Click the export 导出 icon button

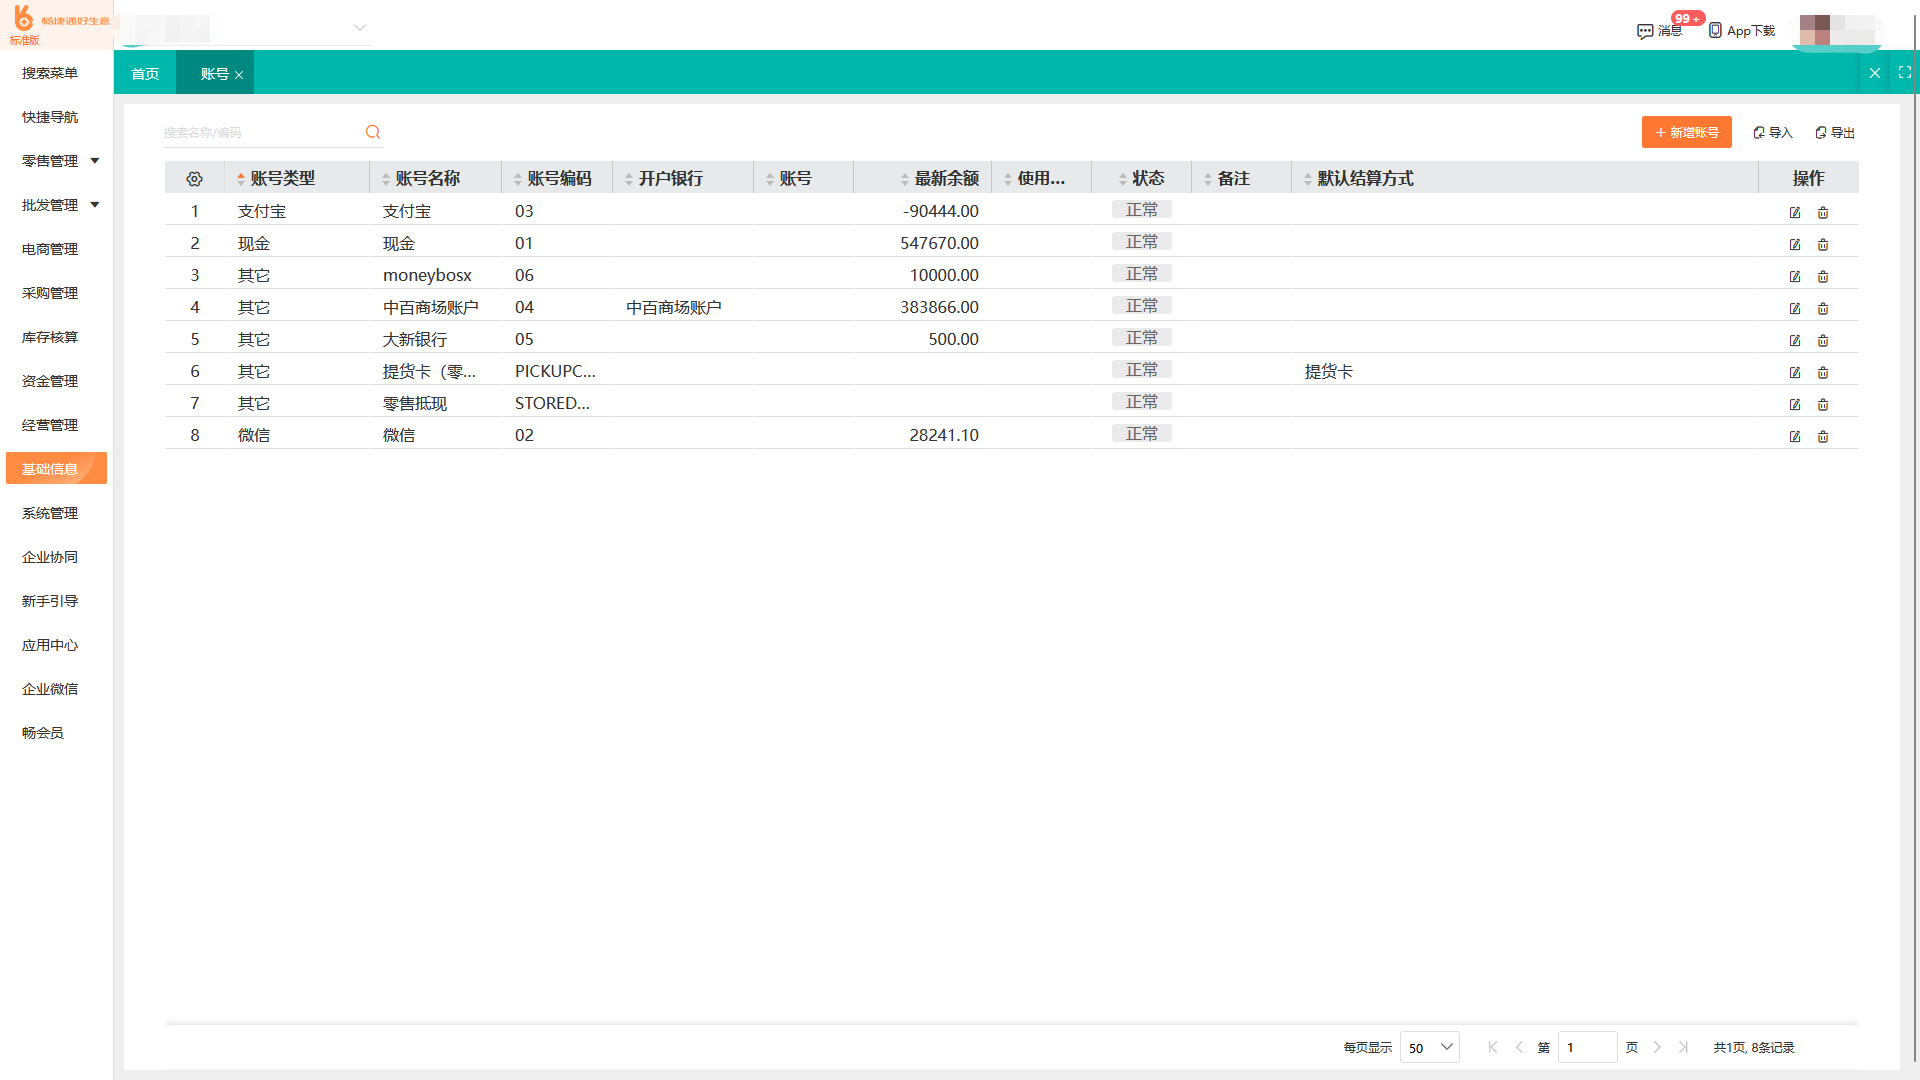[x=1836, y=132]
